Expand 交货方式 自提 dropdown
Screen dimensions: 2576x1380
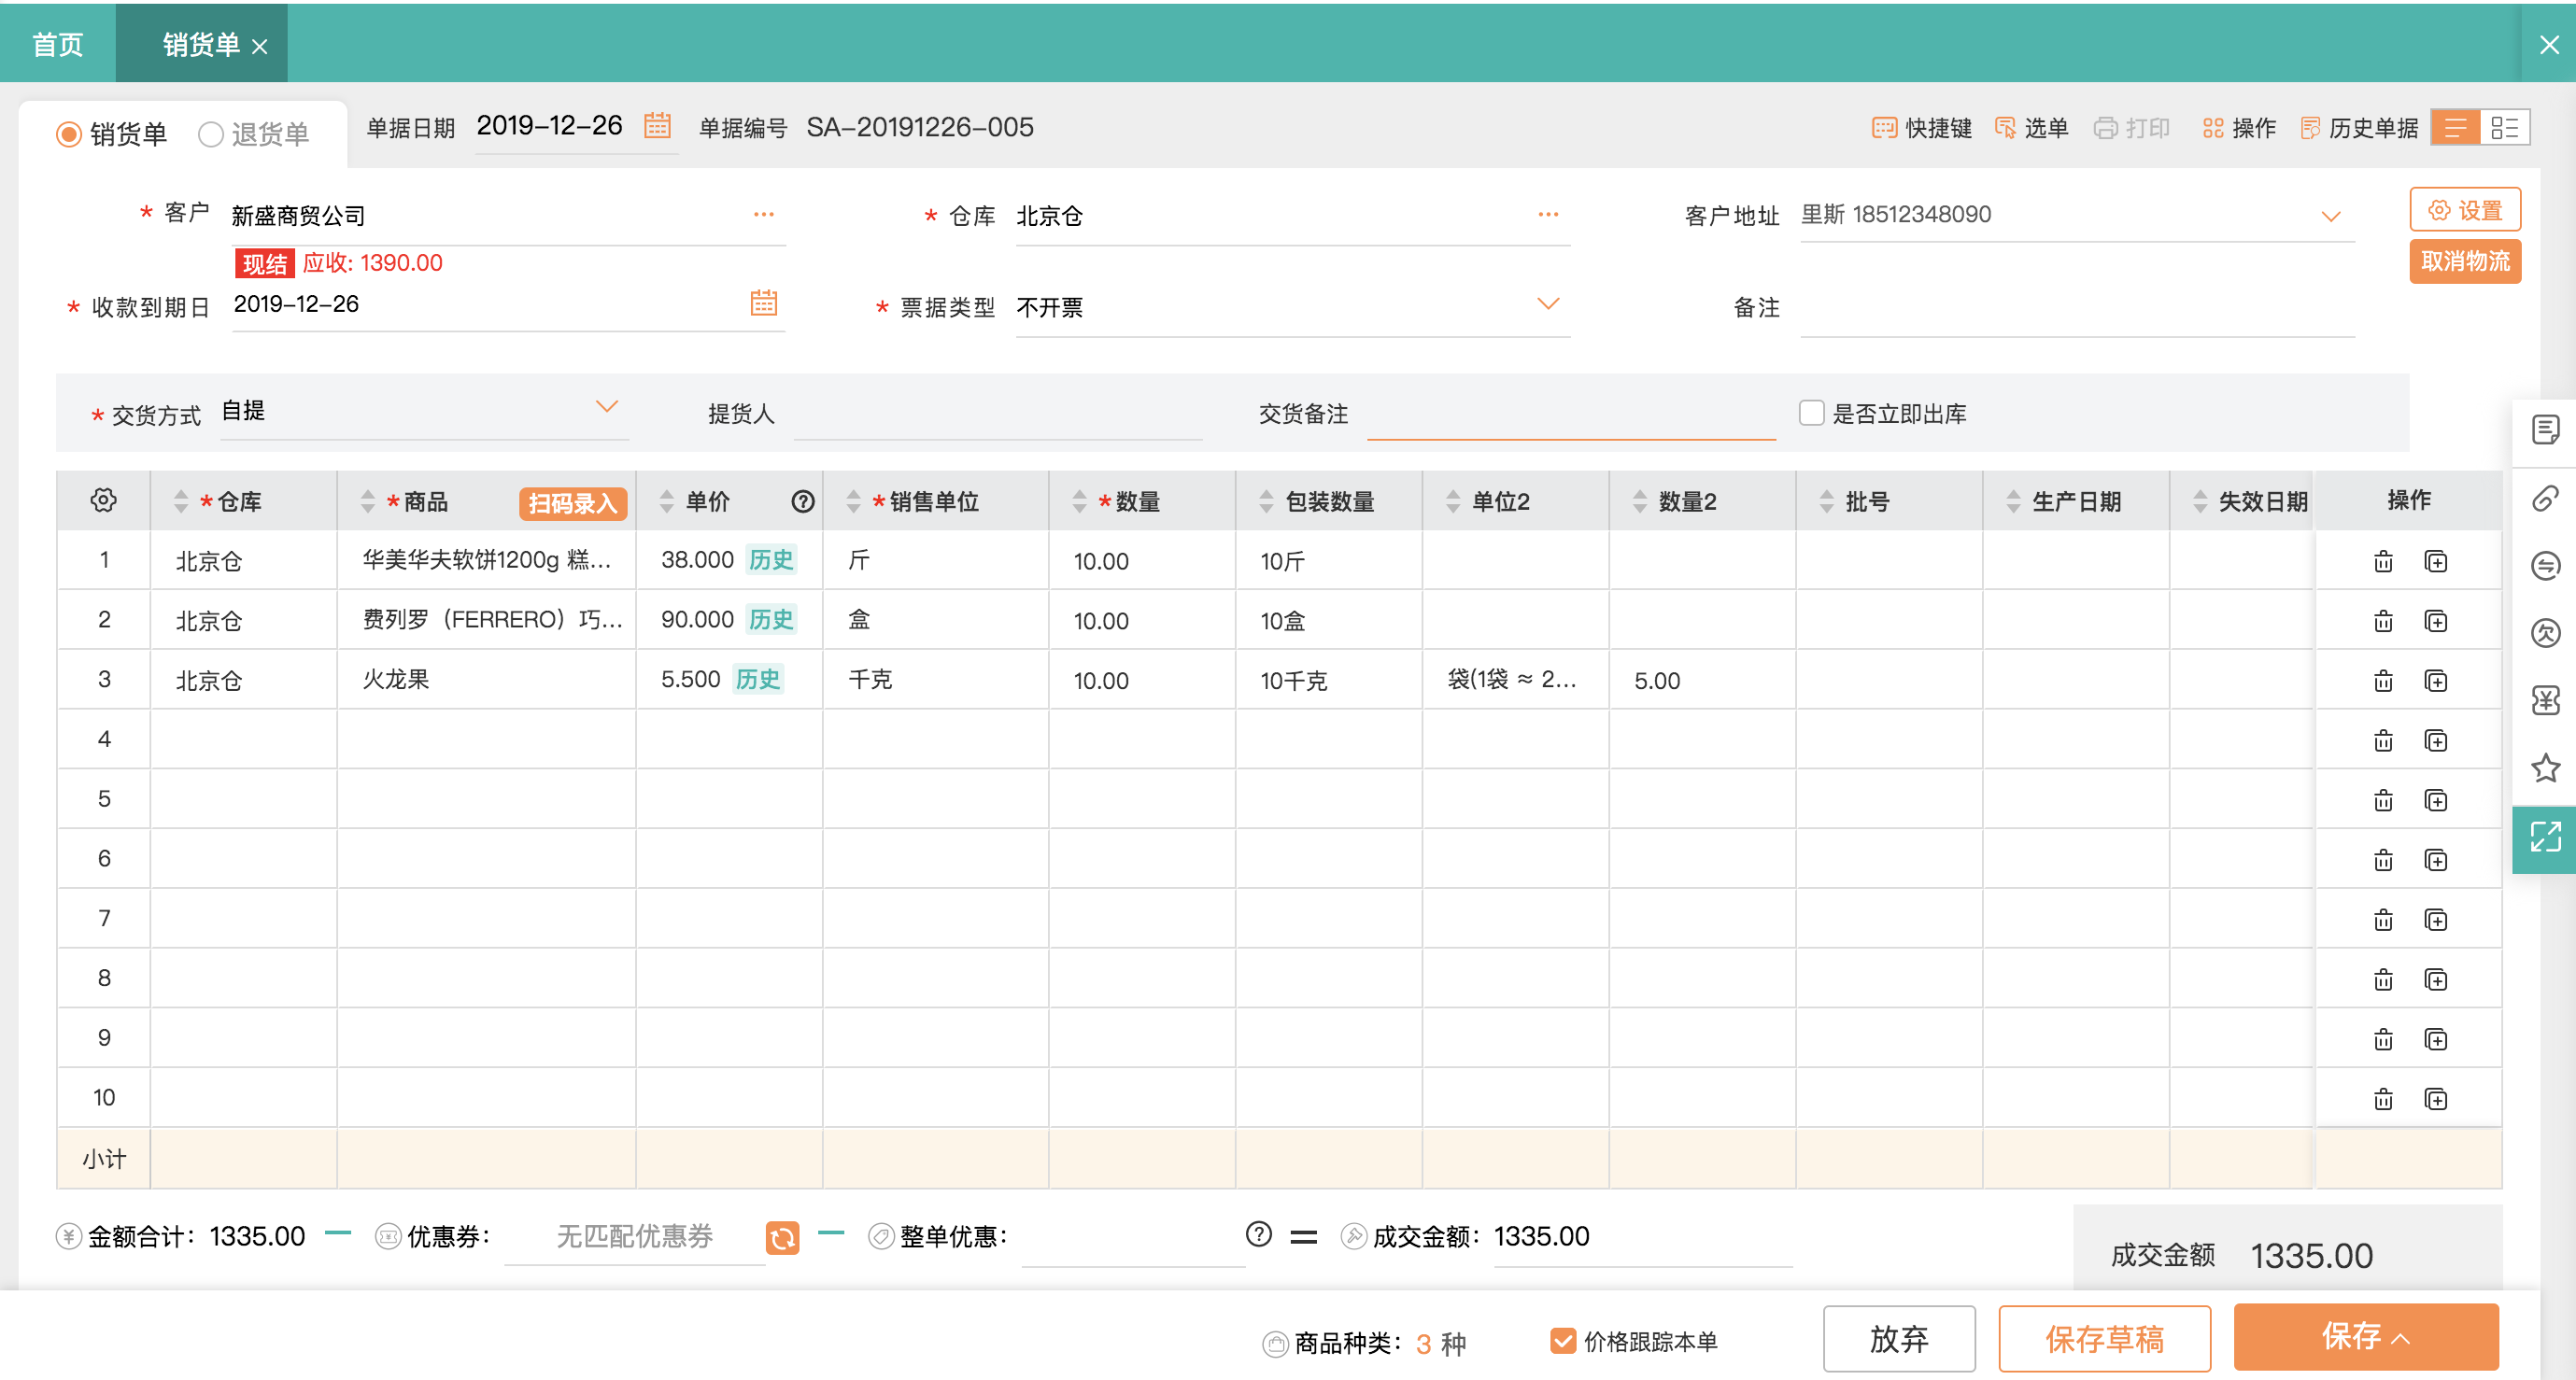(x=606, y=411)
